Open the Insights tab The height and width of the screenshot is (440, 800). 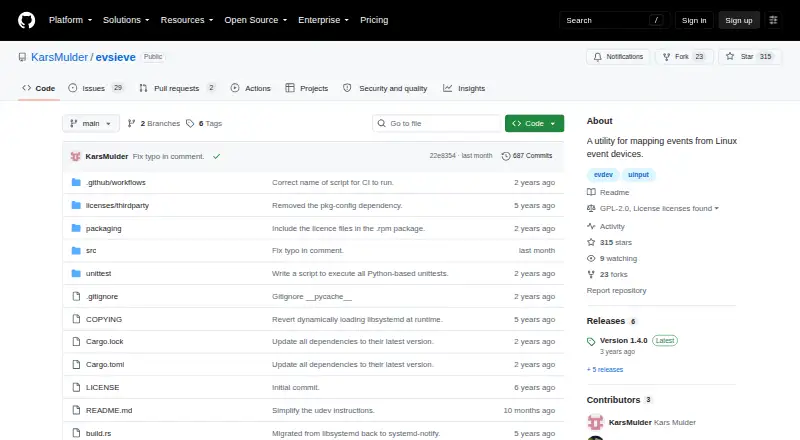click(464, 88)
